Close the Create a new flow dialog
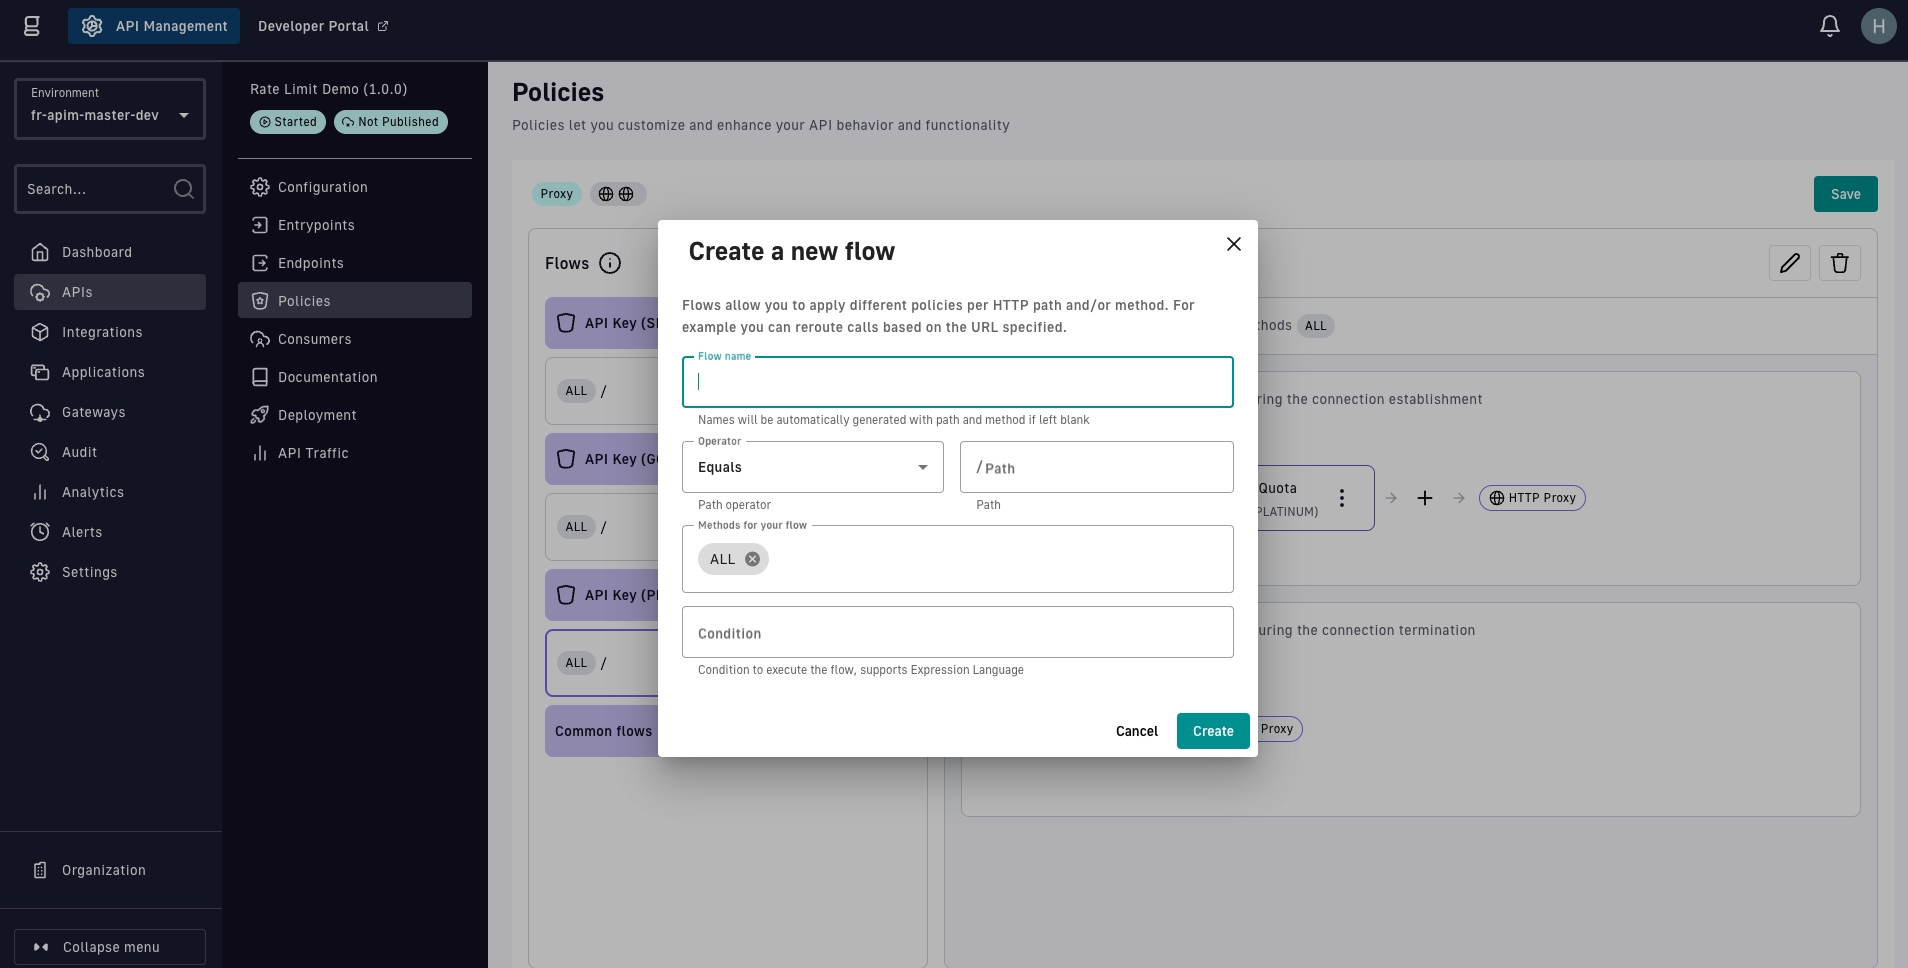This screenshot has width=1908, height=968. point(1233,244)
